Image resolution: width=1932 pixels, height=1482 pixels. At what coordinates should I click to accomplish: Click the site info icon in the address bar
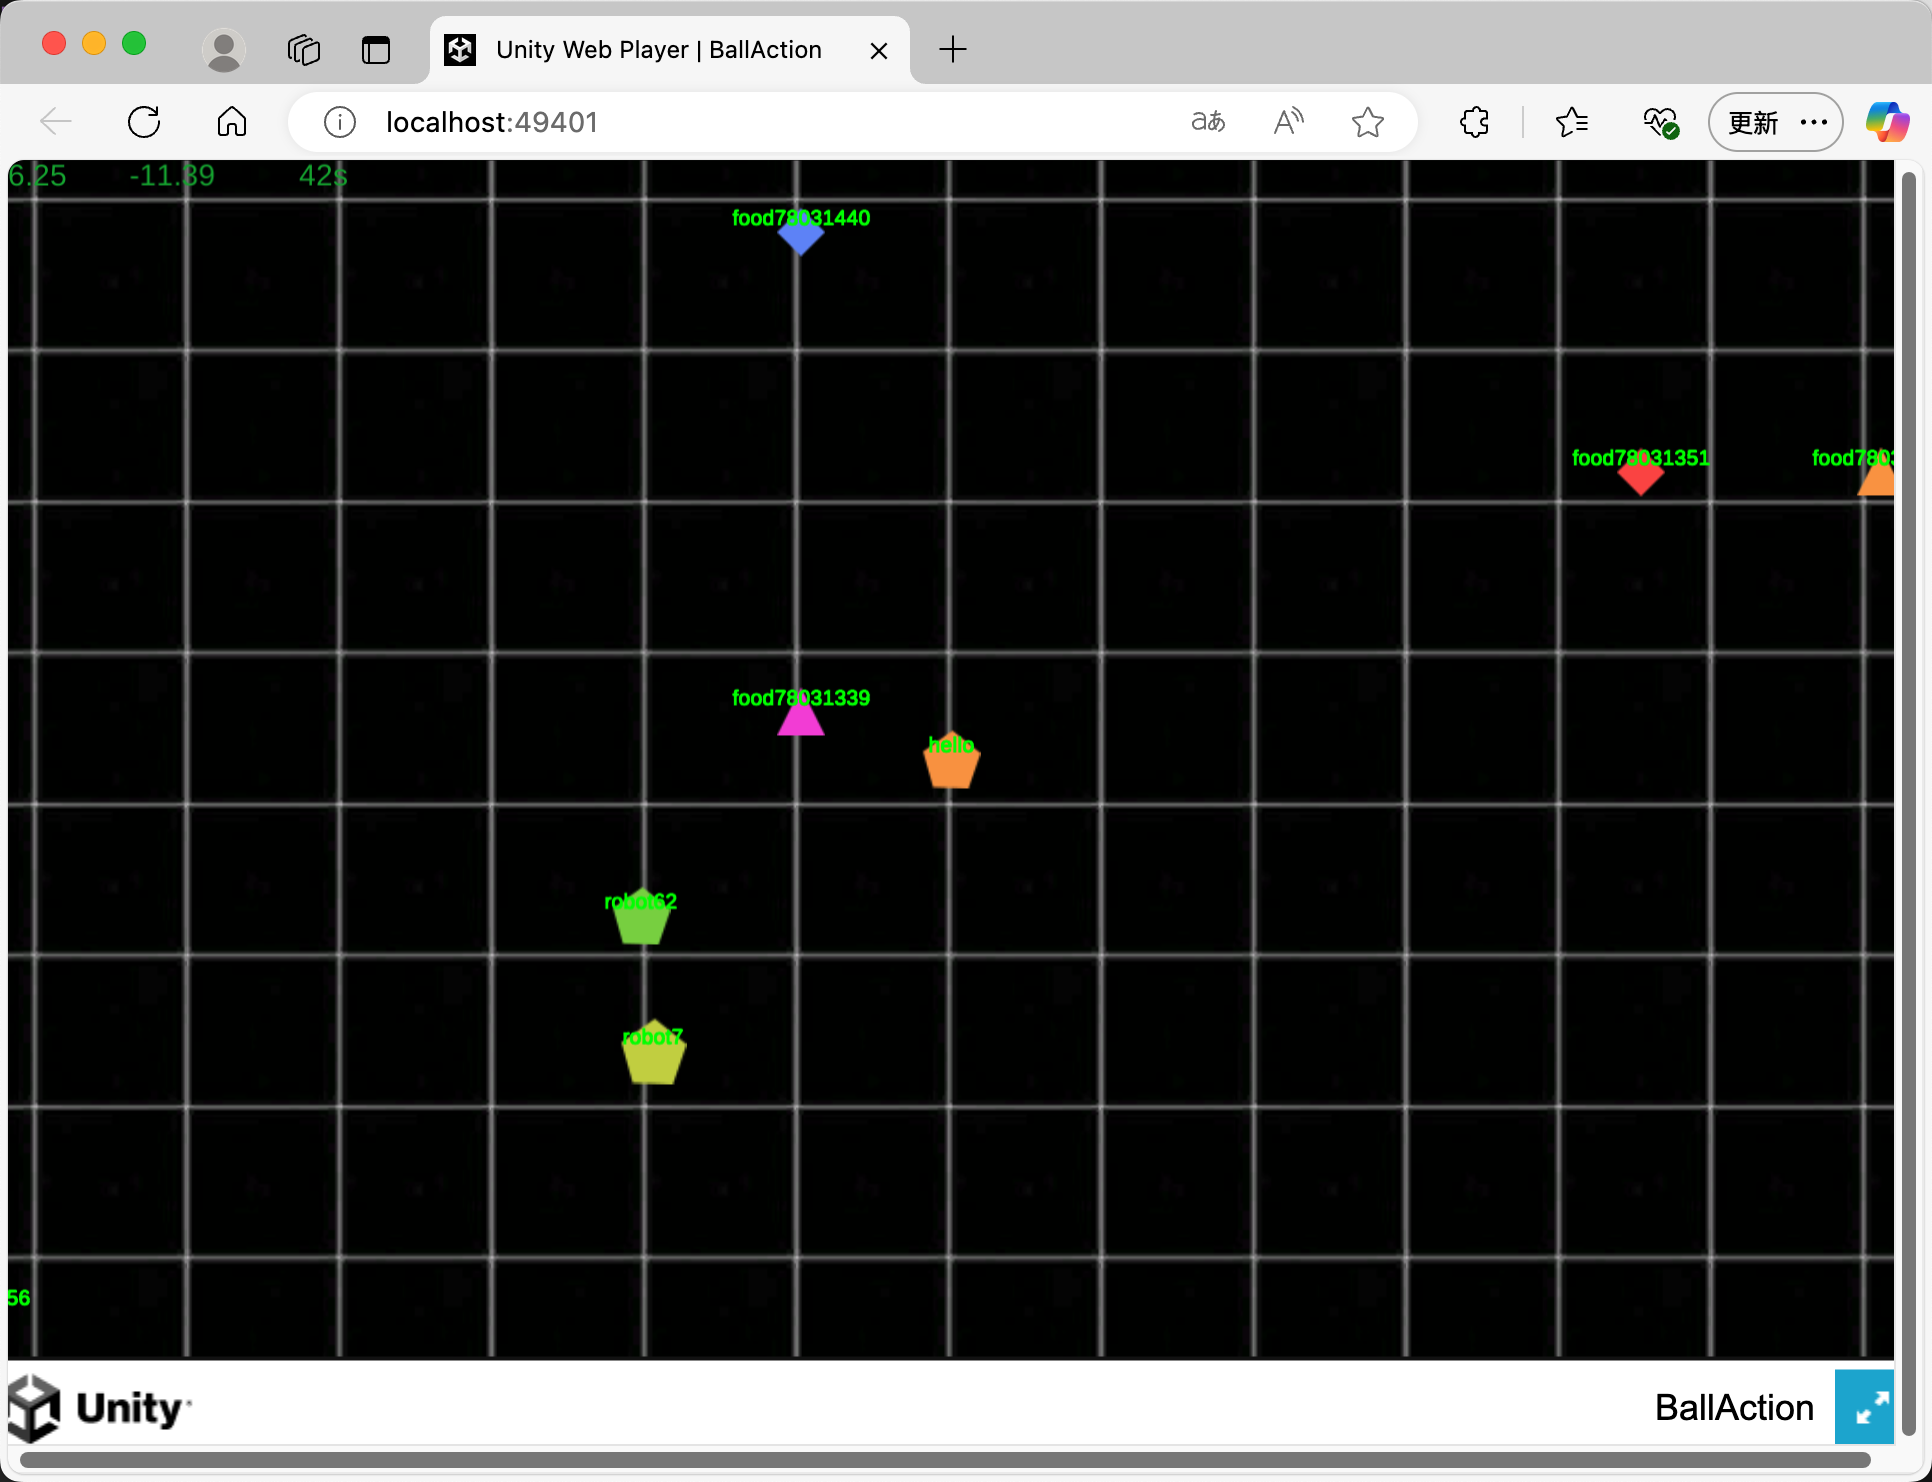point(339,121)
